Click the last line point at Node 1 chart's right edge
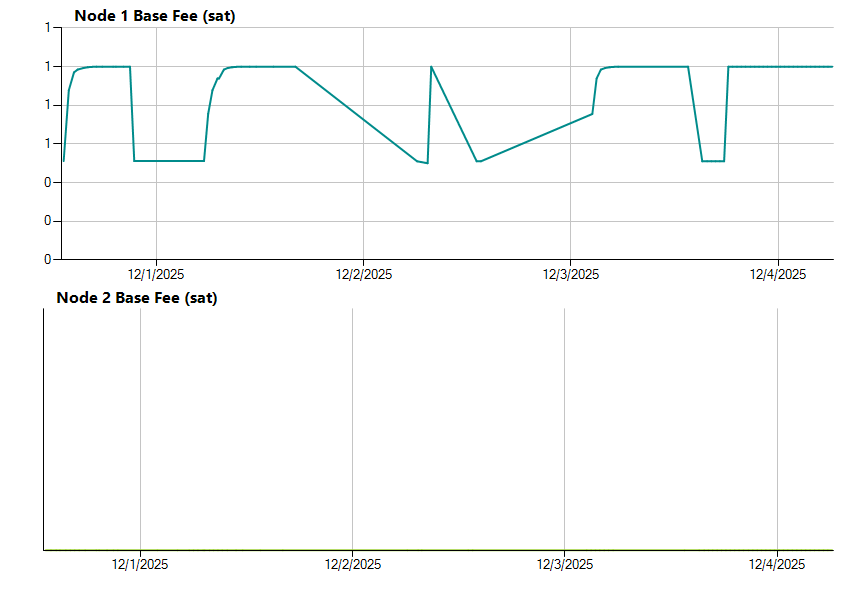Viewport: 860px width, 600px height. point(832,67)
